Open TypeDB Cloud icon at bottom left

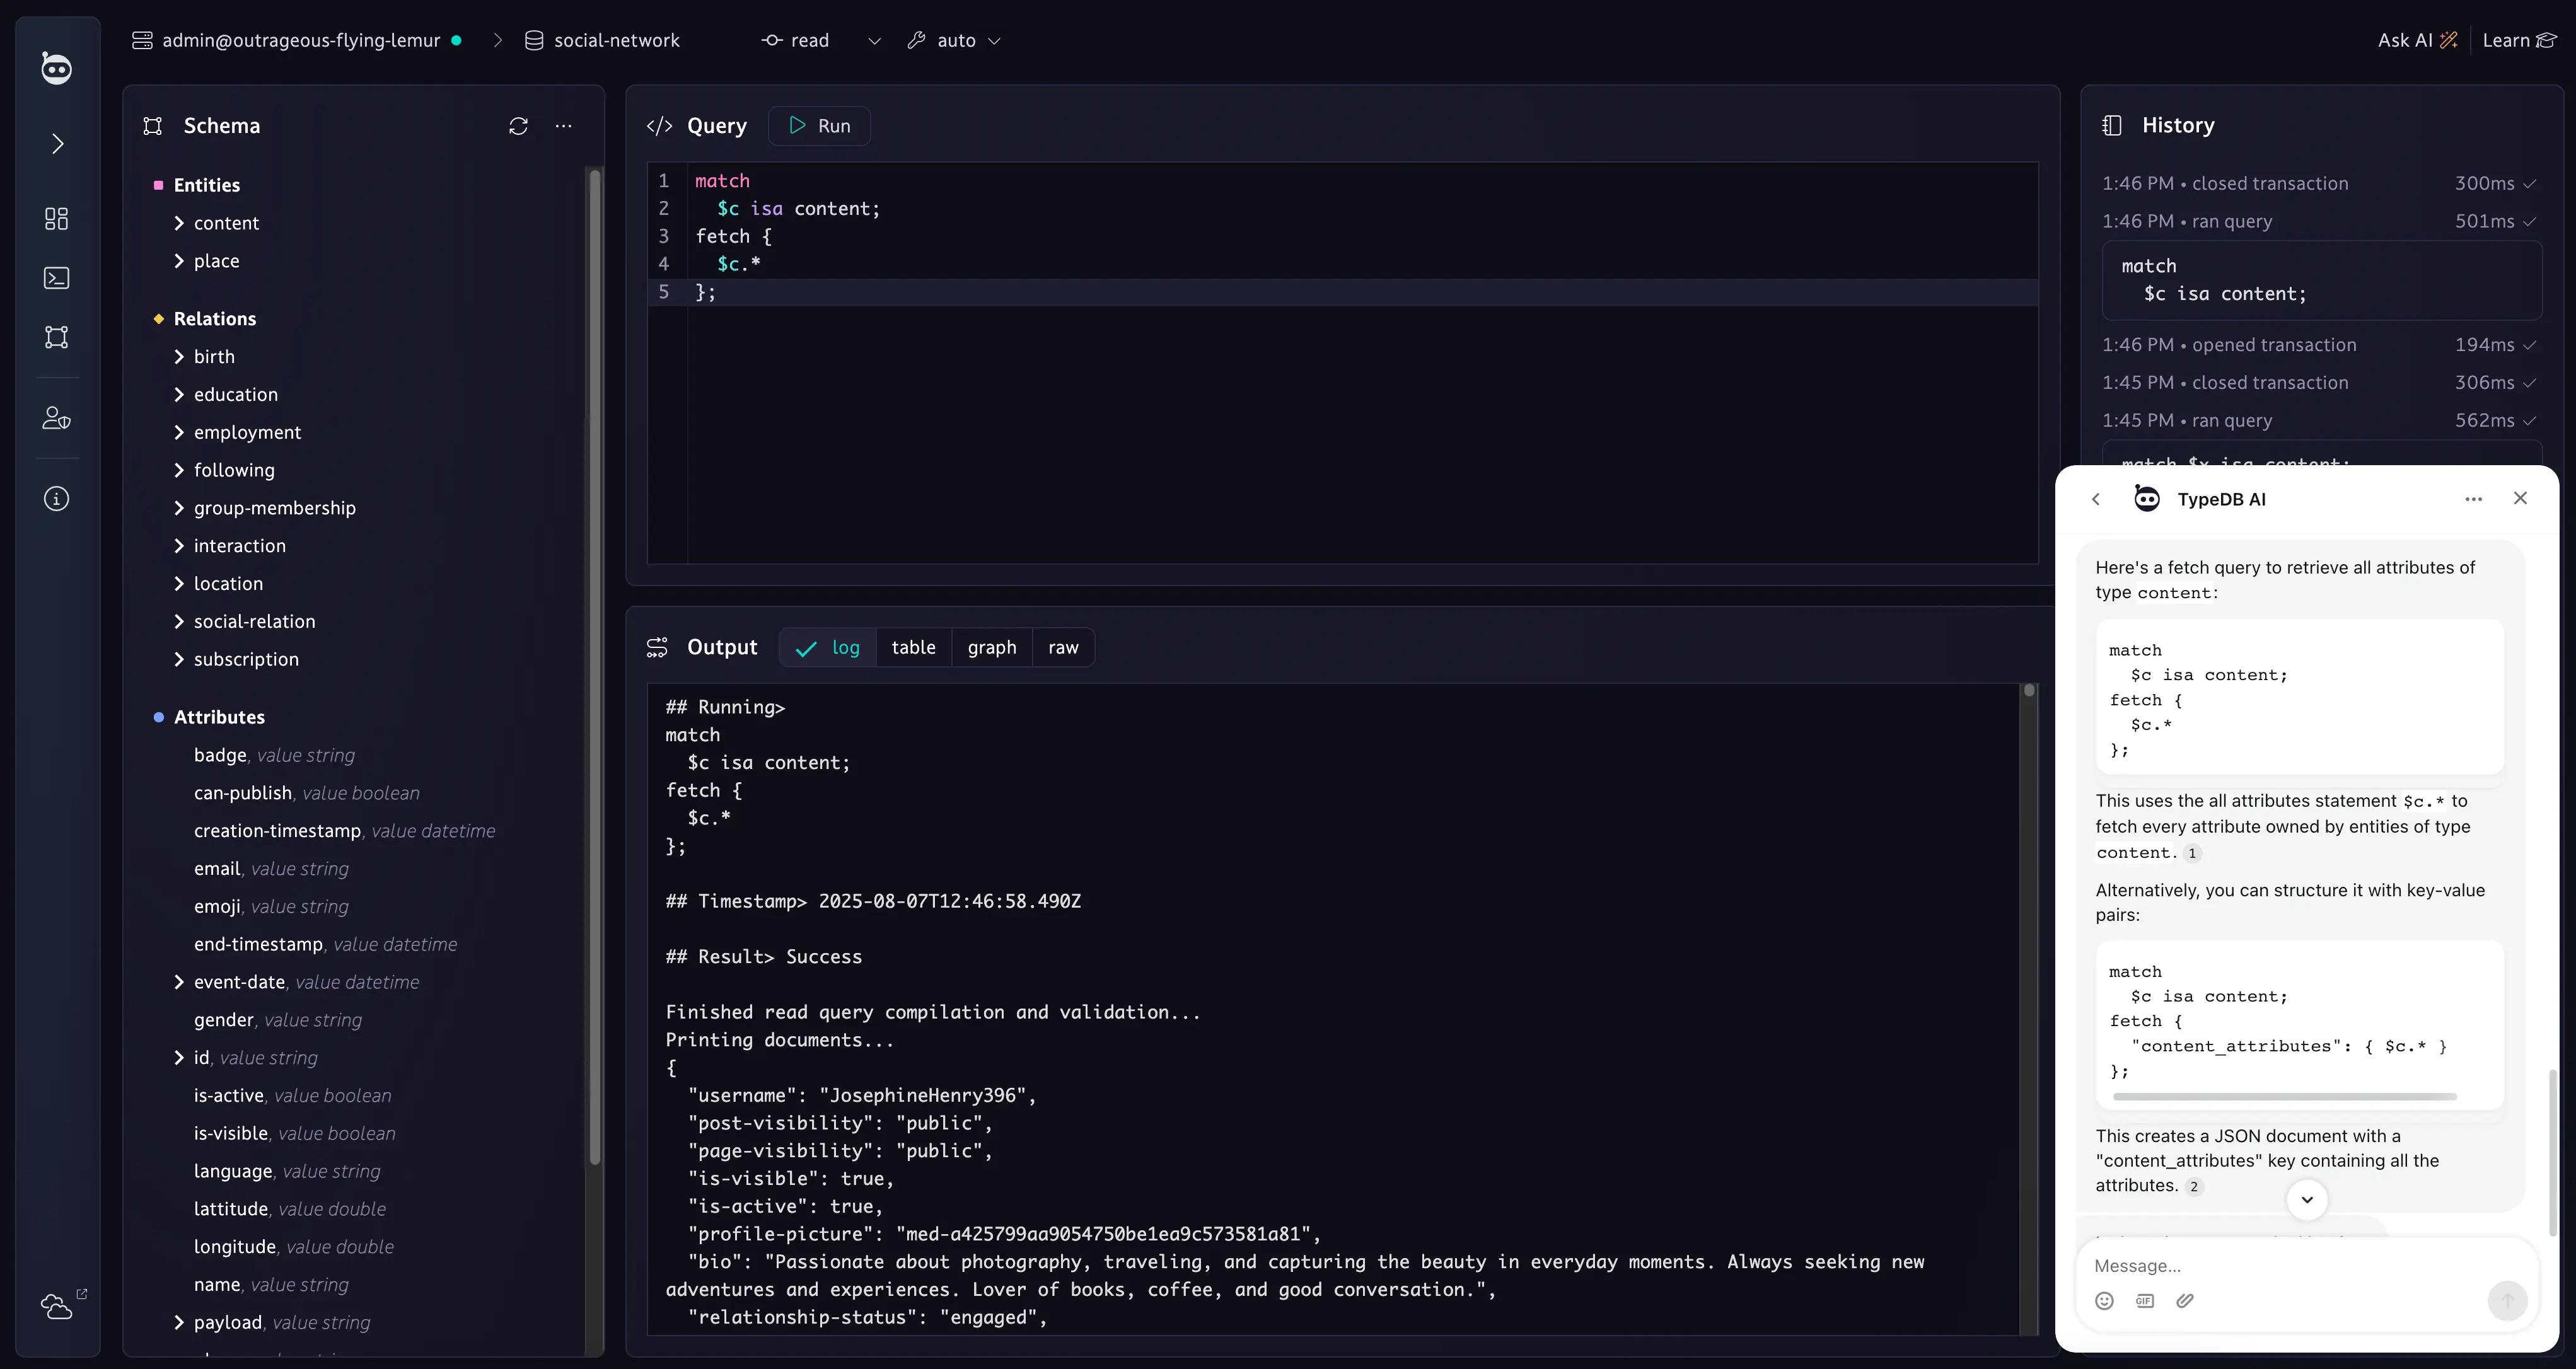click(57, 1306)
